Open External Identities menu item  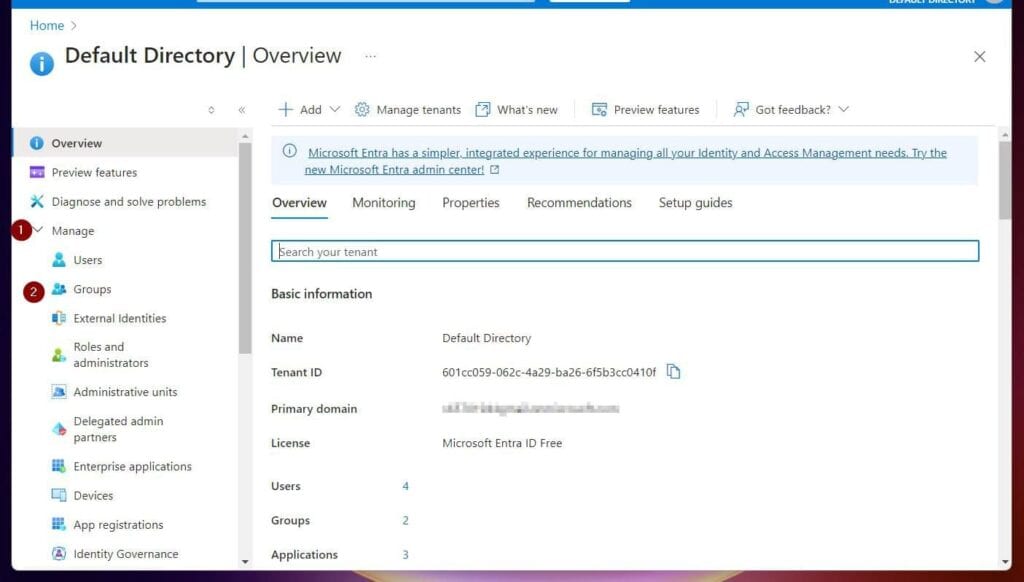pyautogui.click(x=120, y=318)
